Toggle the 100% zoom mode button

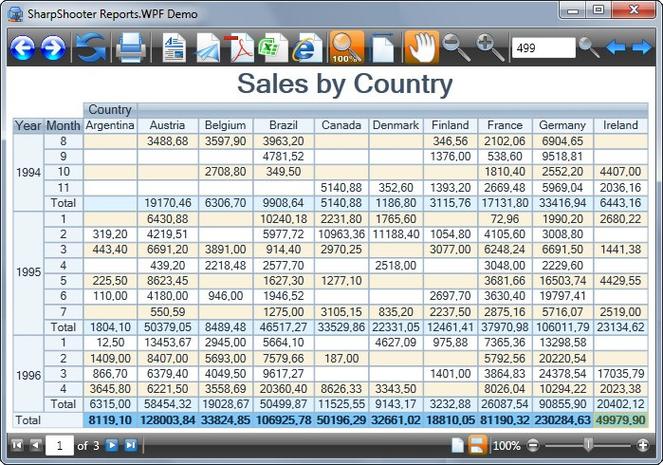346,47
